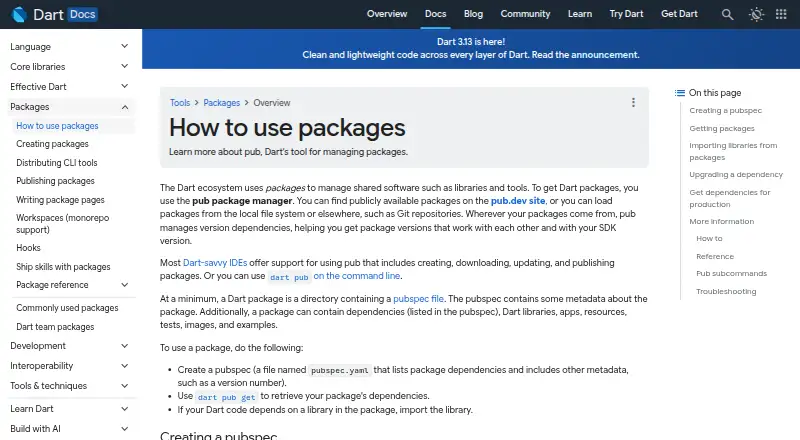Open the Blog nav item

(x=473, y=14)
